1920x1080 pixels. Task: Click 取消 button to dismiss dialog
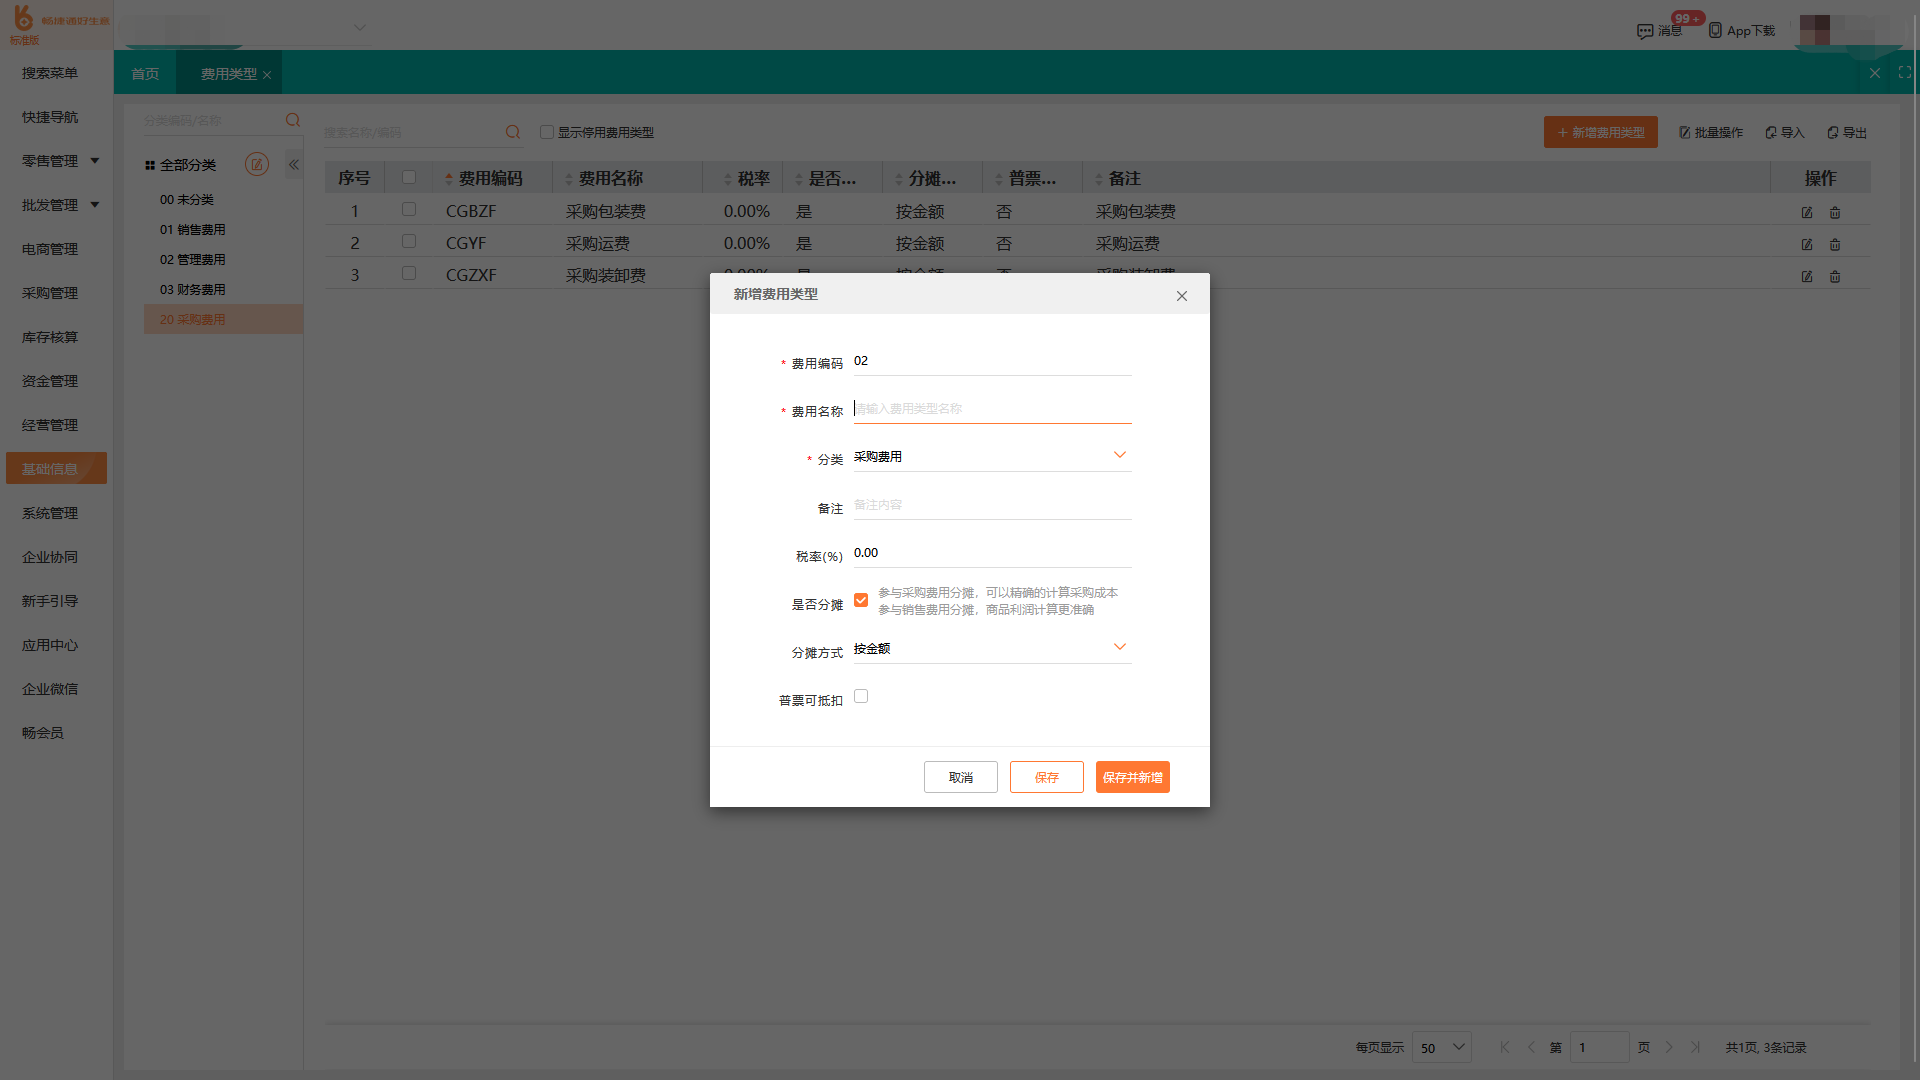[960, 777]
